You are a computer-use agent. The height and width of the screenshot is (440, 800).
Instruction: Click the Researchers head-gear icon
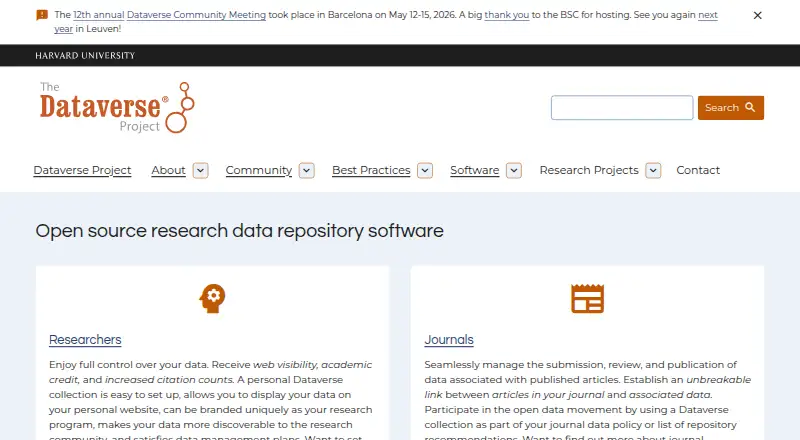coord(212,299)
